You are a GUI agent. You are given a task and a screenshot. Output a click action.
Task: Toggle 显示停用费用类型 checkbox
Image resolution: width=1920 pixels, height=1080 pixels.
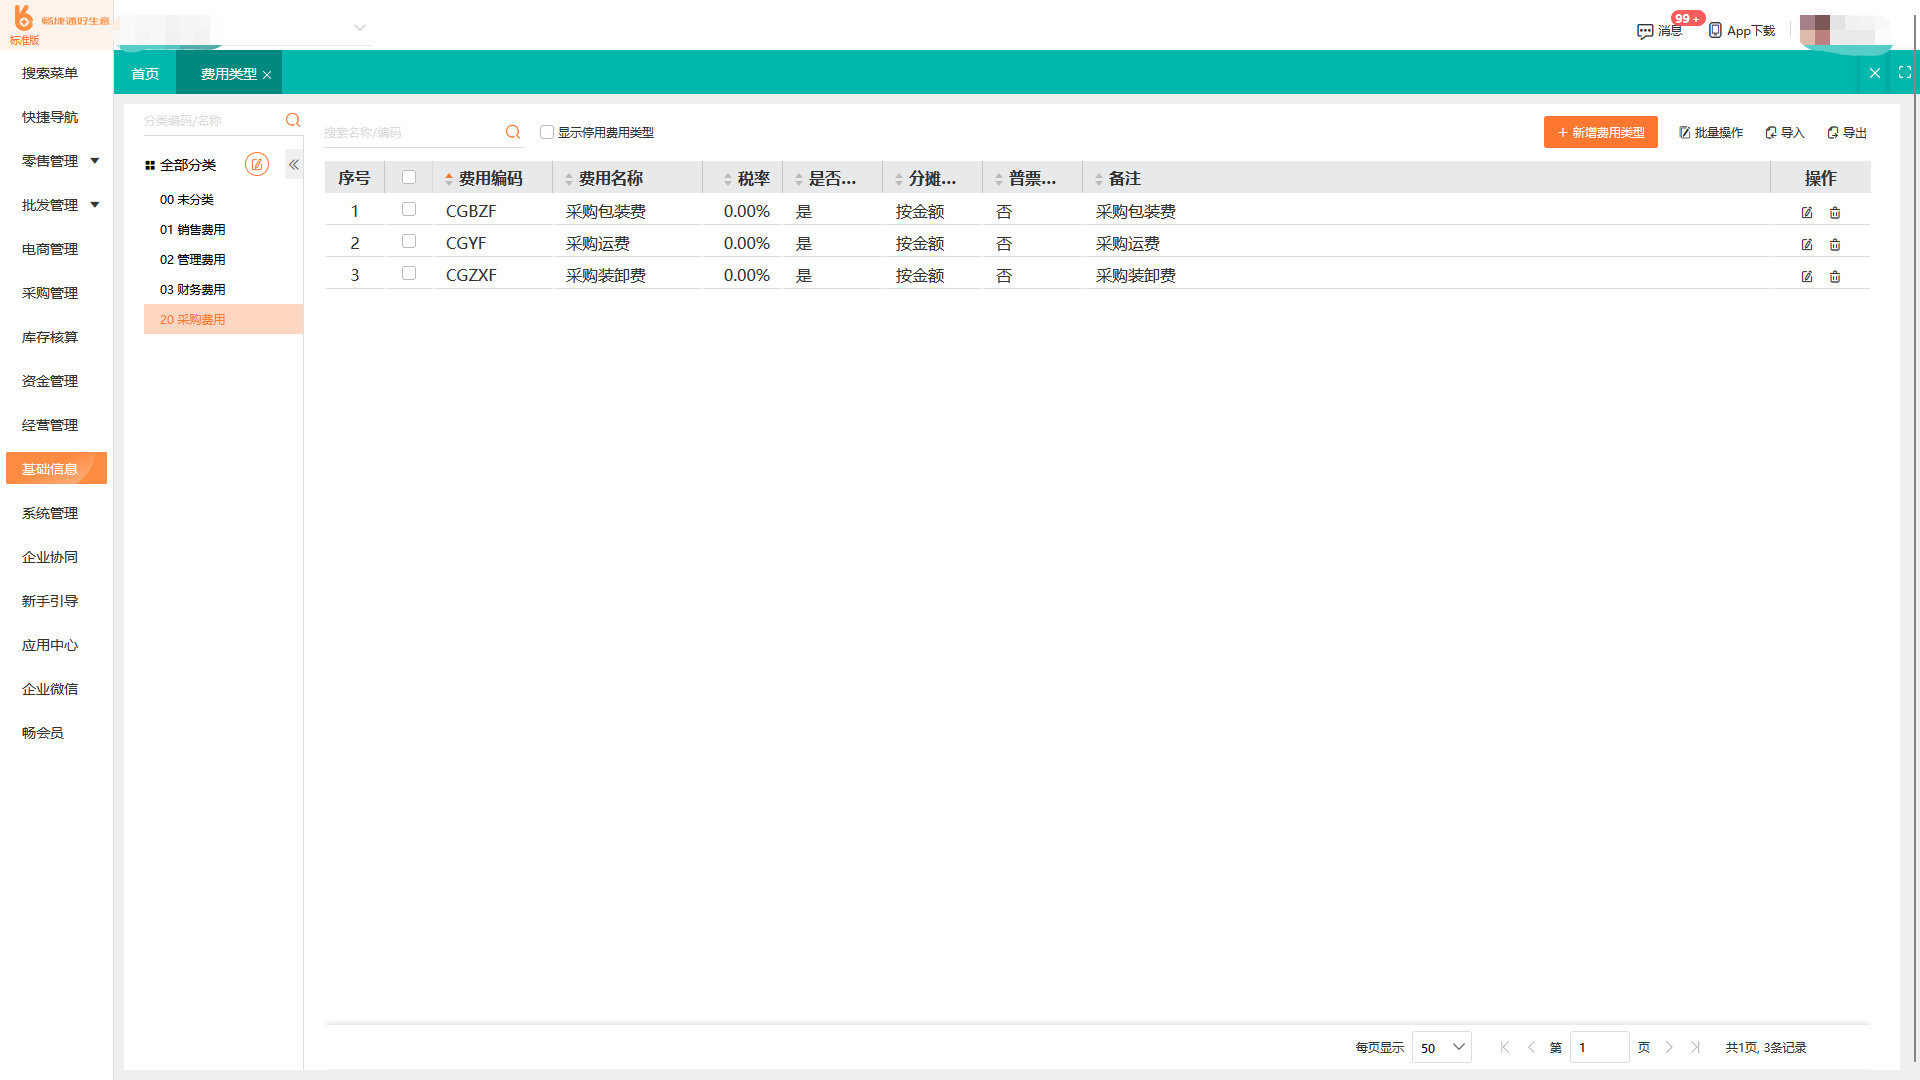[546, 132]
